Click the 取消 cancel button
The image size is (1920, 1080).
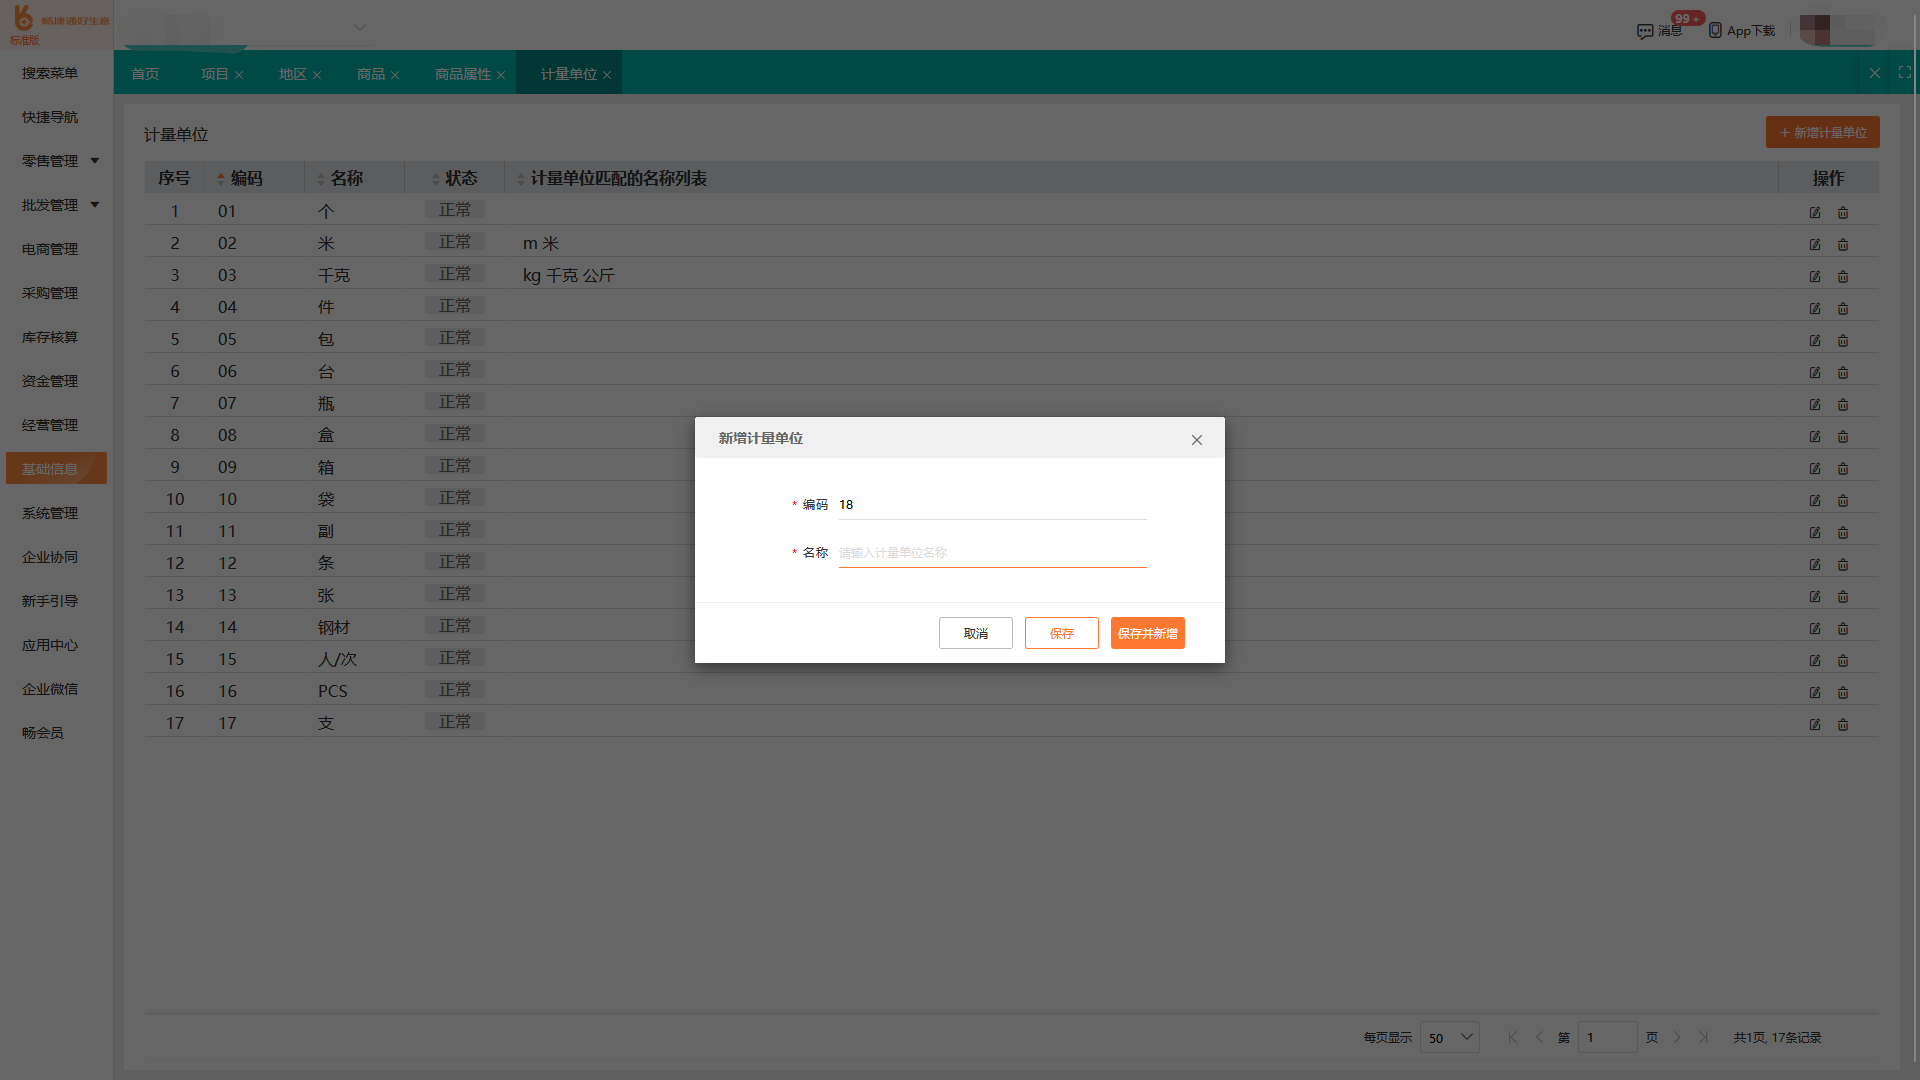[x=976, y=632]
